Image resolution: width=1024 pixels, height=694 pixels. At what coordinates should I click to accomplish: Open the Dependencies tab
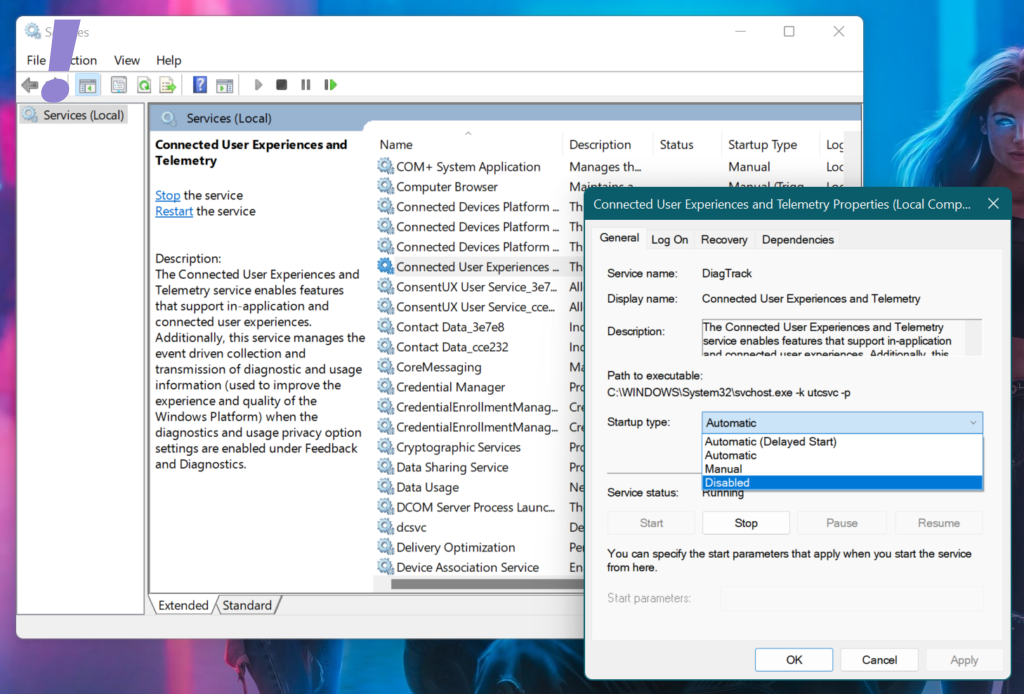point(797,240)
